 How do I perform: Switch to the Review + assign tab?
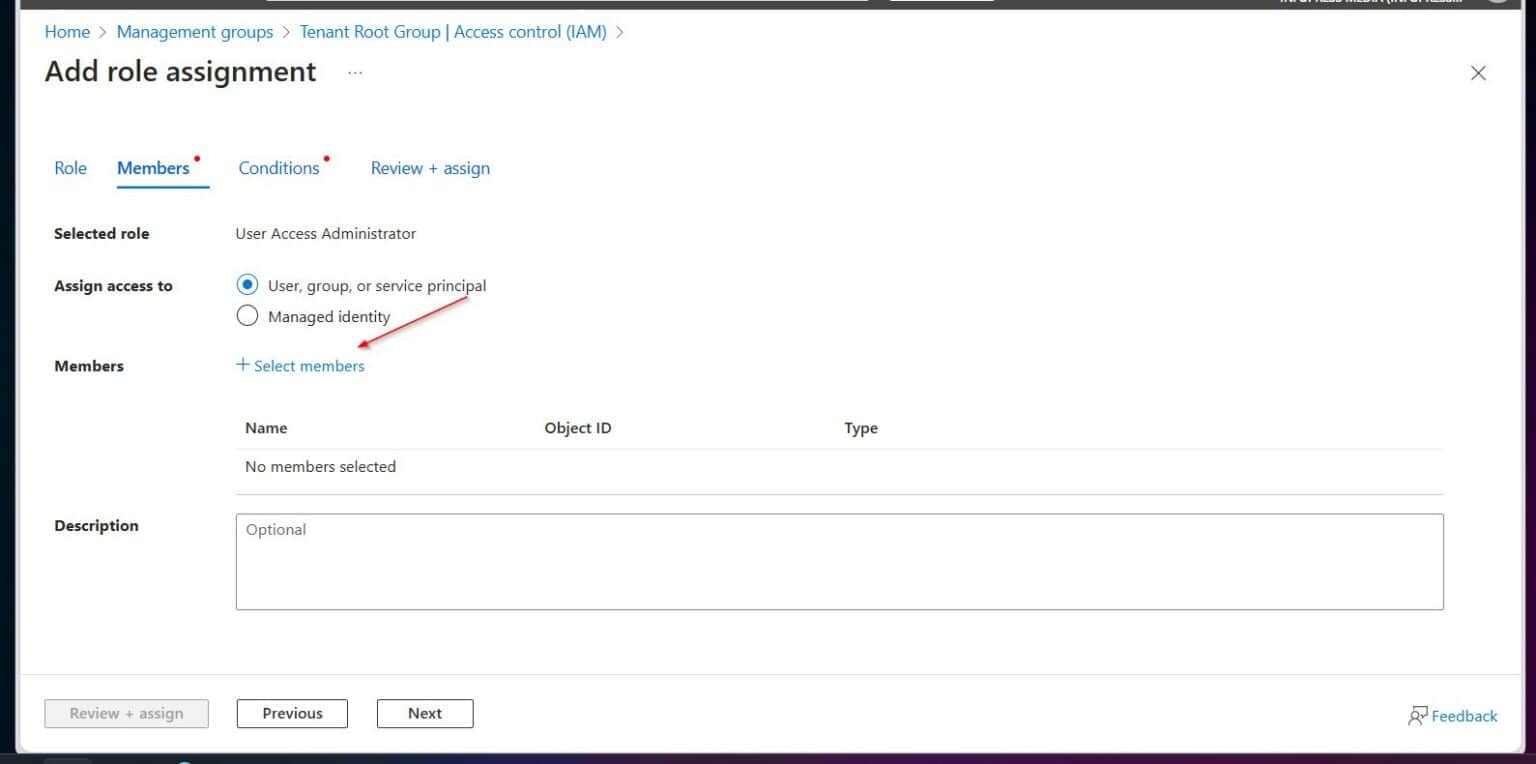coord(429,167)
